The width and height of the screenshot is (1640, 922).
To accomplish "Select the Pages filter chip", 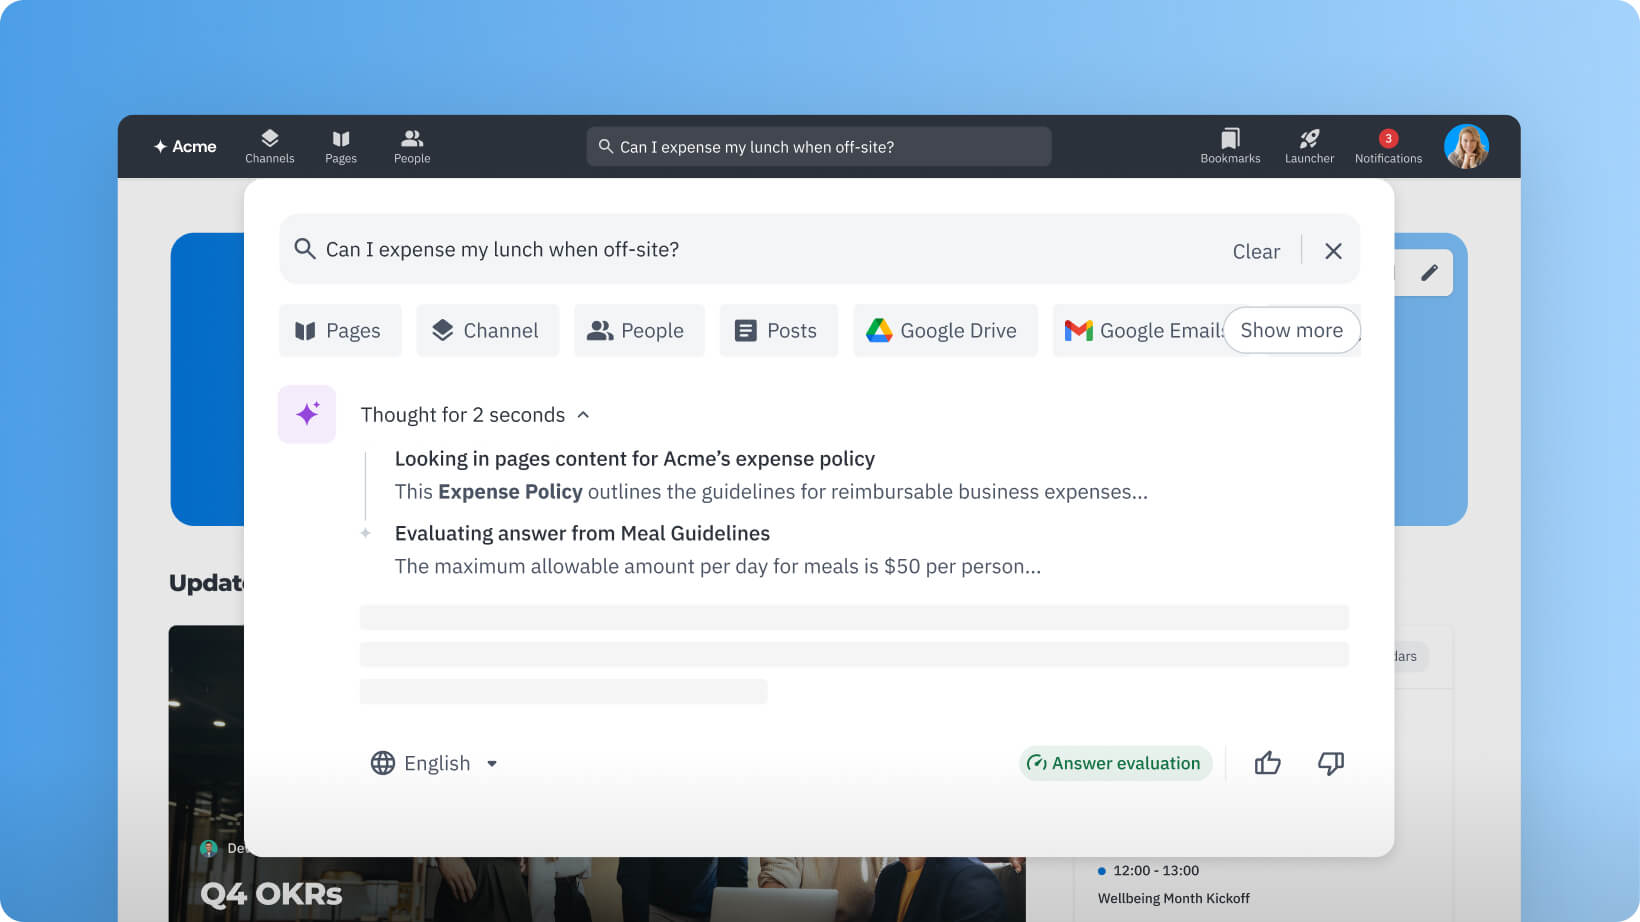I will (x=339, y=330).
